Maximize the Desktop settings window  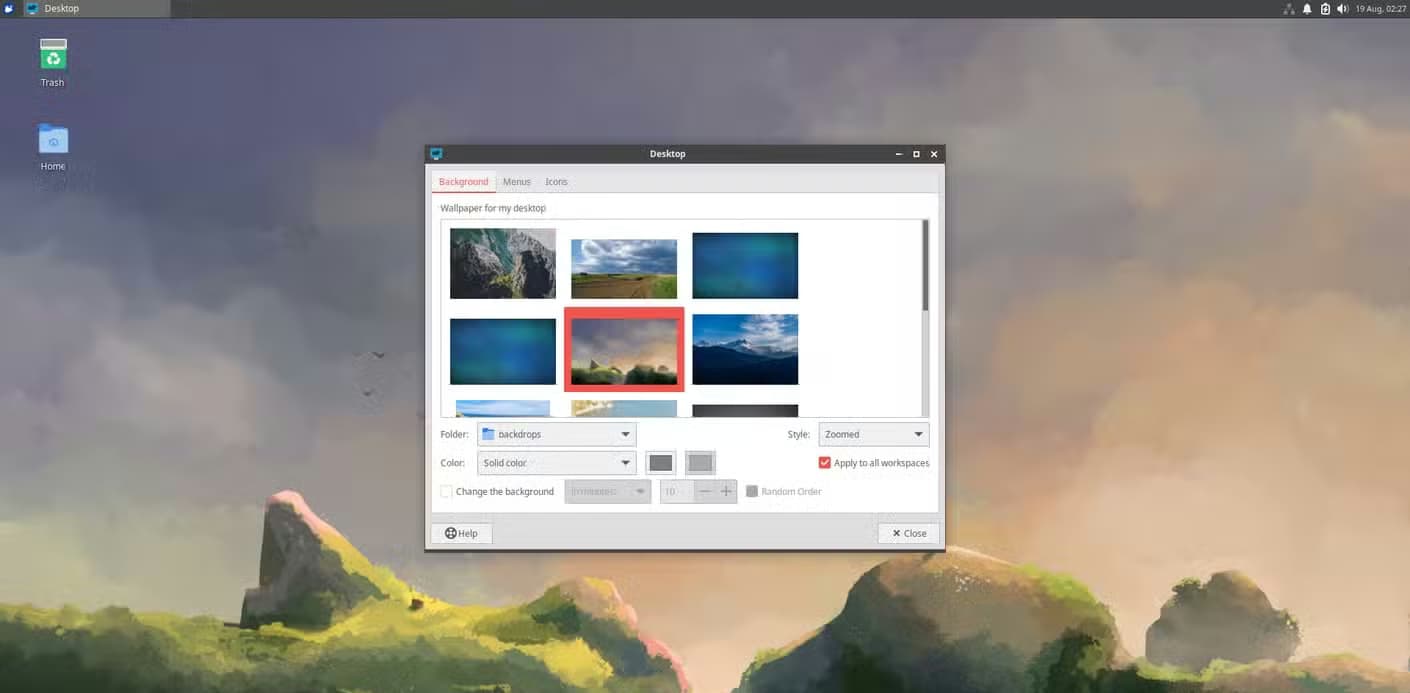pos(916,154)
